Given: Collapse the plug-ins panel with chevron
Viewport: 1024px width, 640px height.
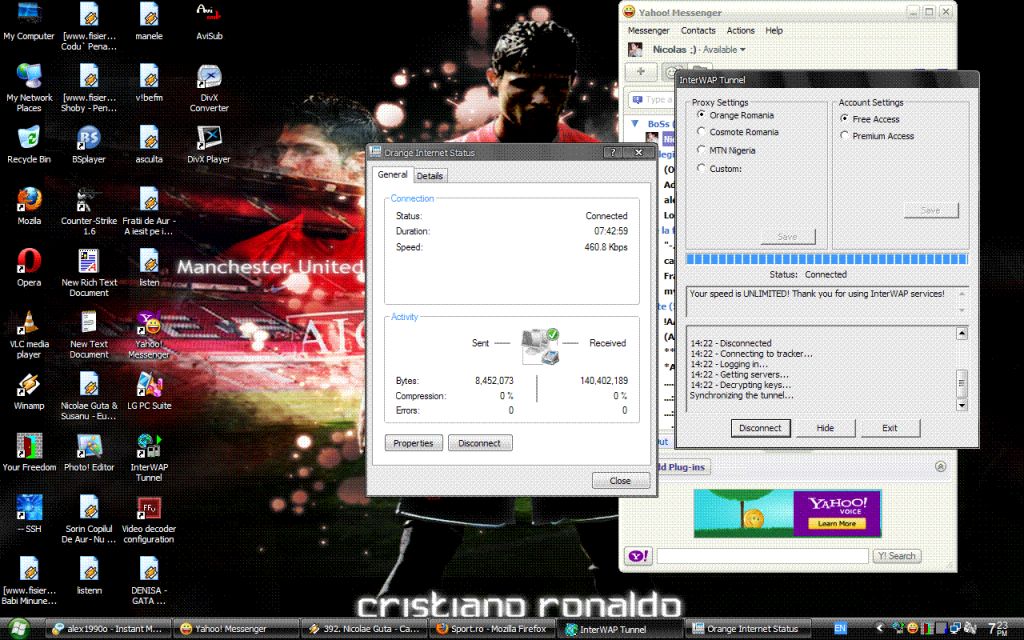Looking at the screenshot, I should click(940, 467).
